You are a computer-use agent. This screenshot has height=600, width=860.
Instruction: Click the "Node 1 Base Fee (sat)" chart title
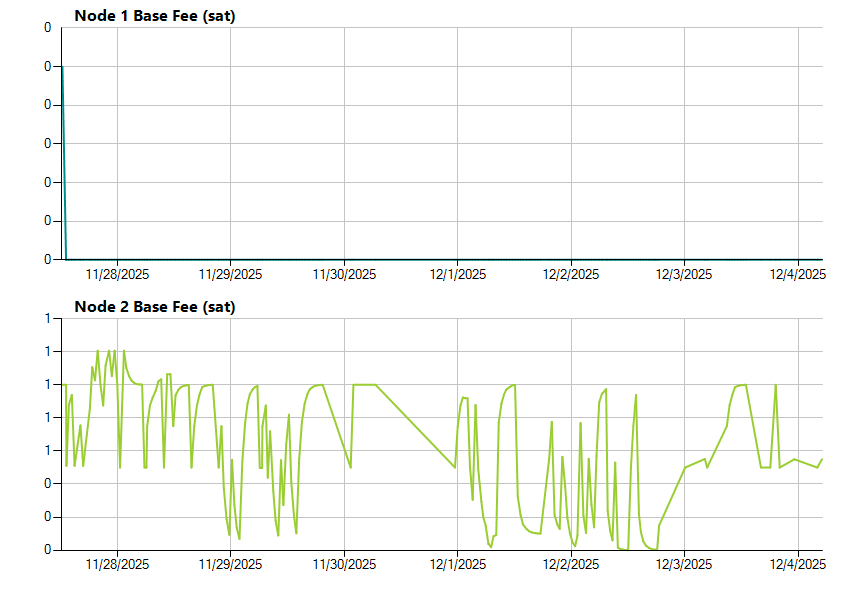[x=155, y=16]
